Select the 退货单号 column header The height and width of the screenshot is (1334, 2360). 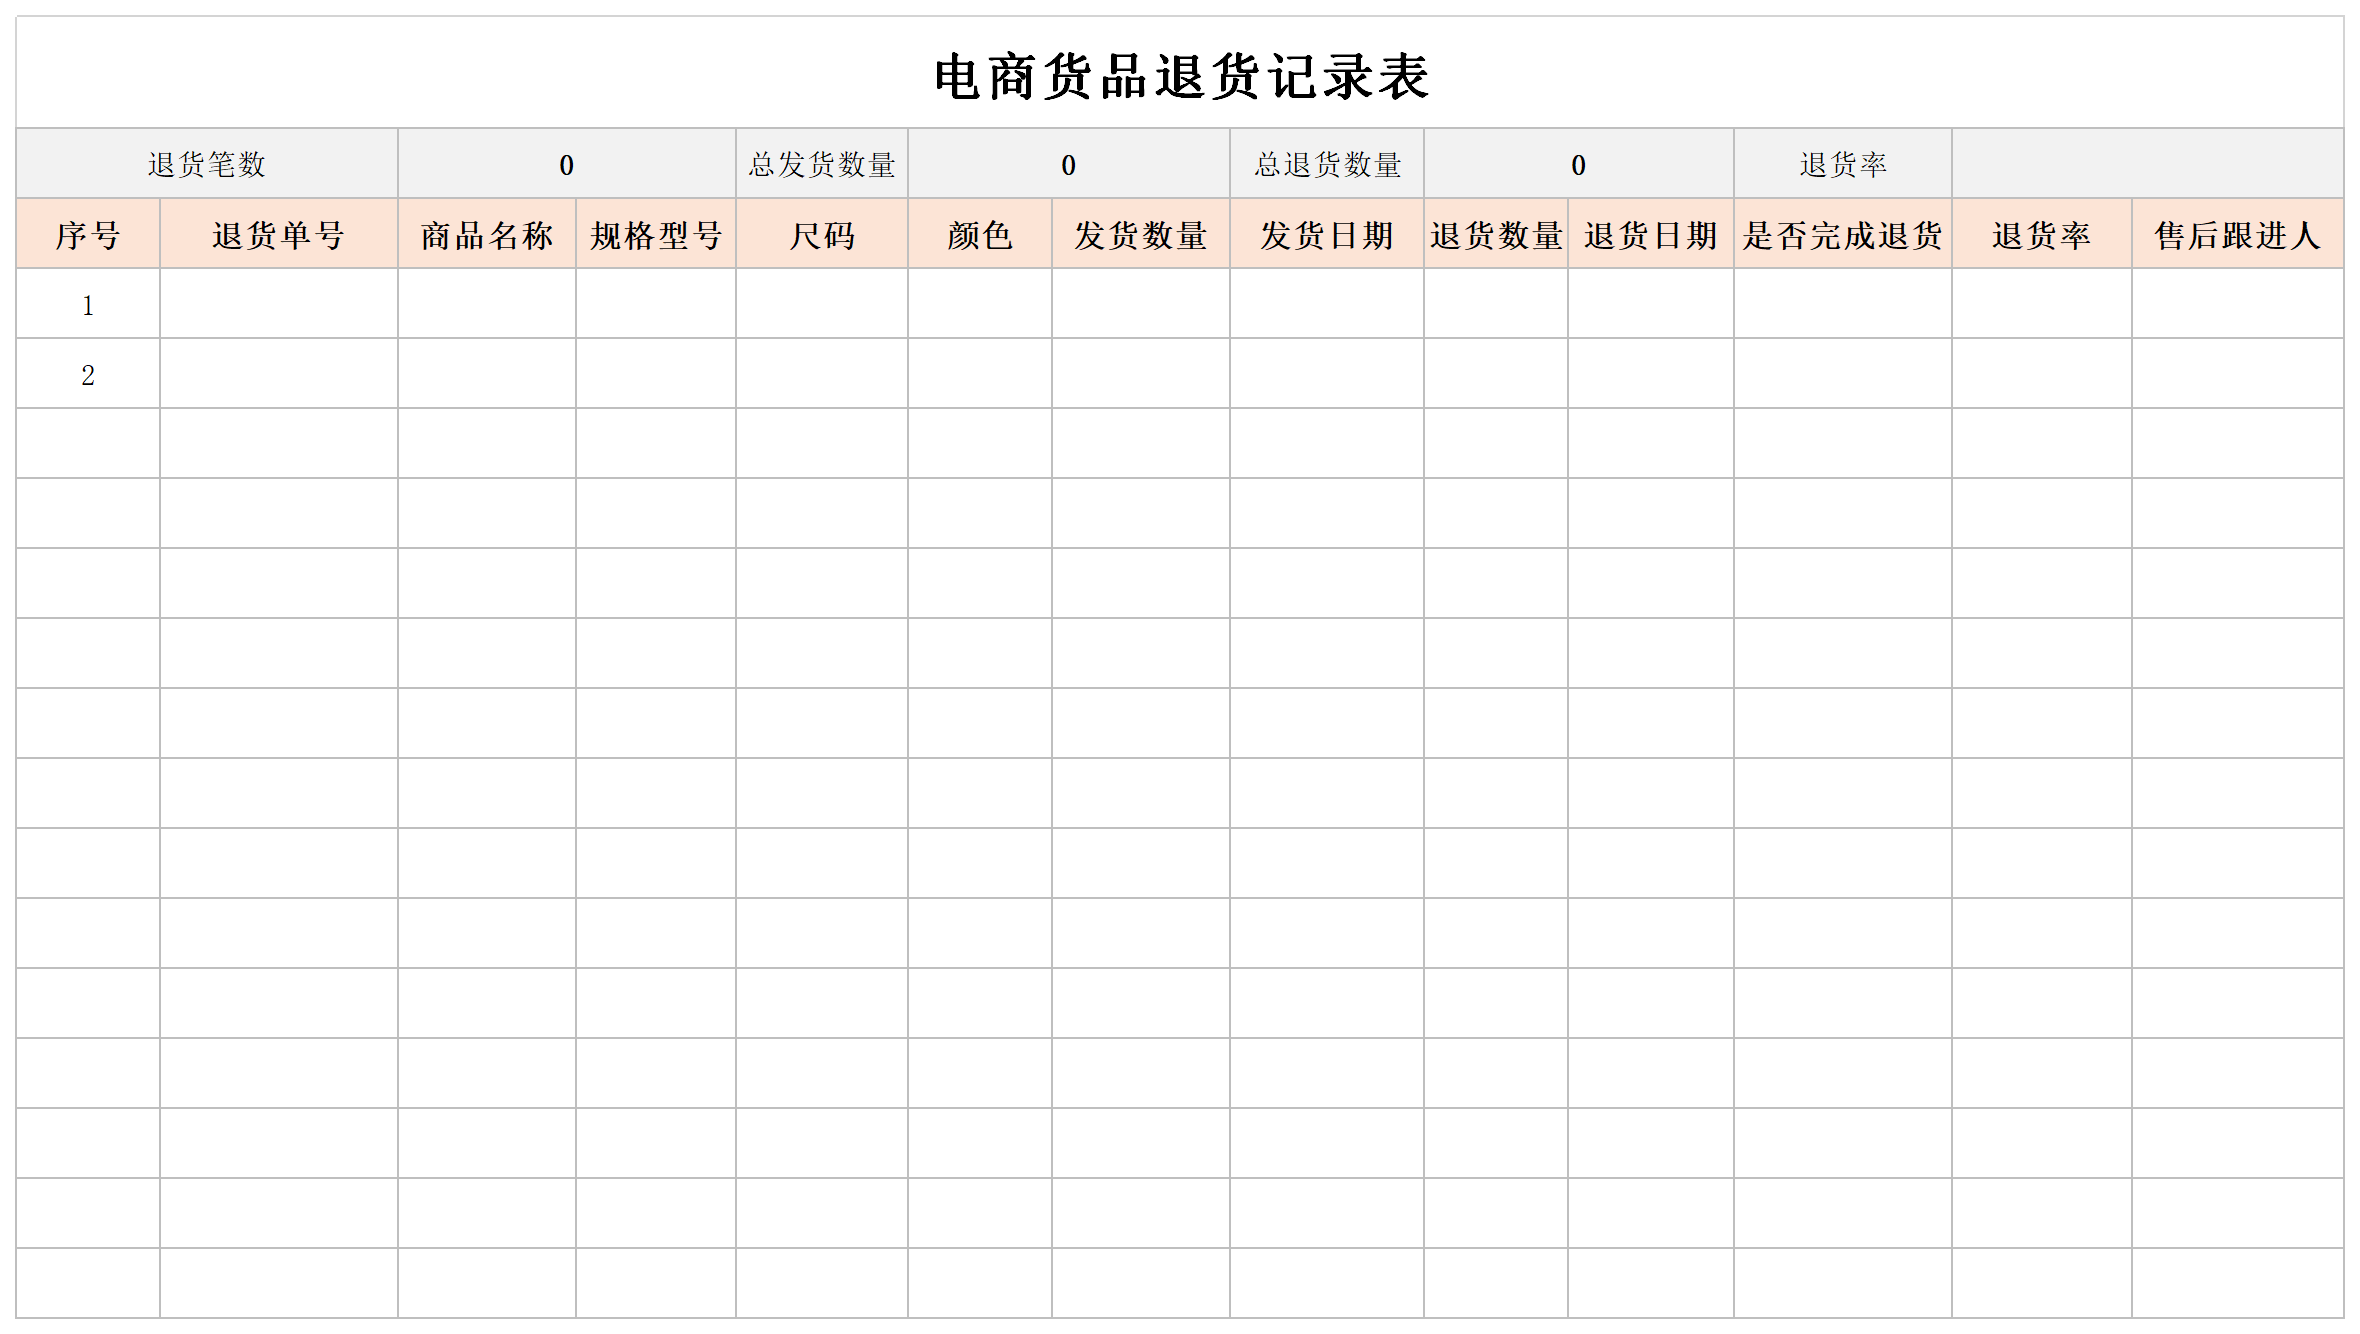[277, 234]
